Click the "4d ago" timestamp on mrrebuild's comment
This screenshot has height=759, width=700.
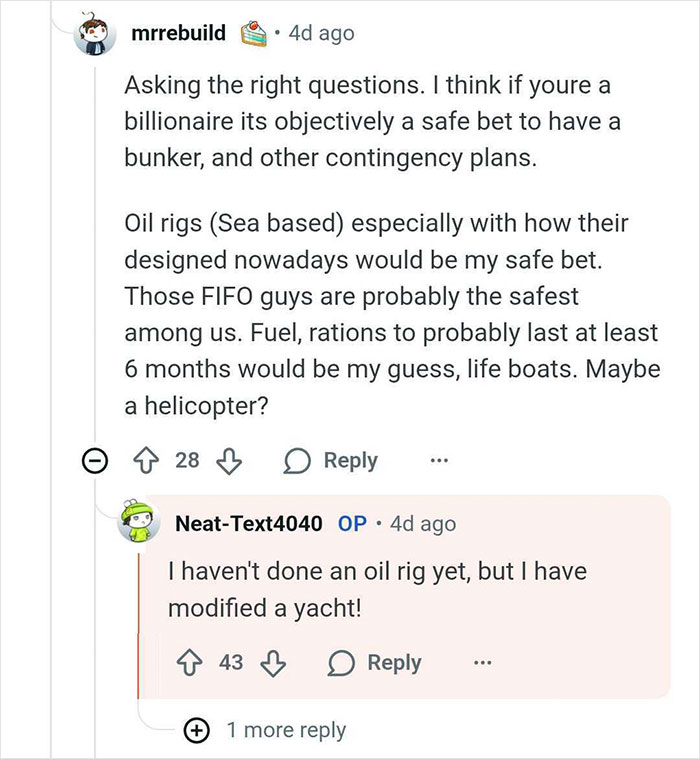click(320, 33)
